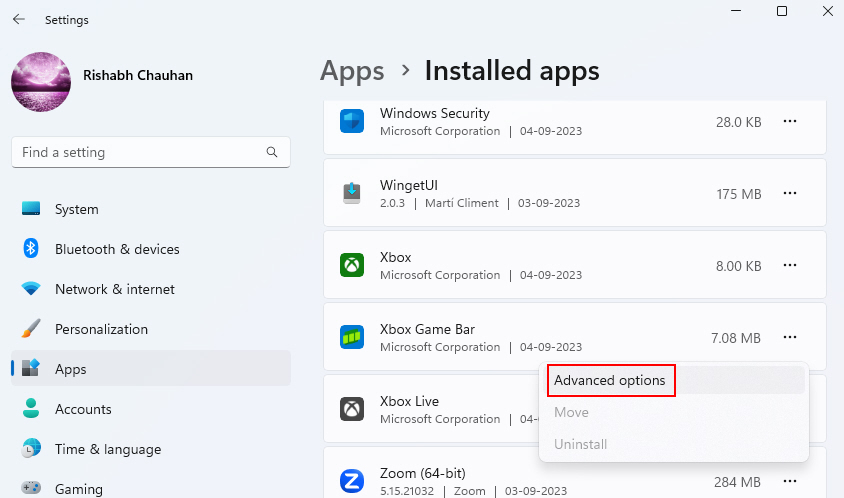Click the 7.08 MB size value
Viewport: 844px width, 498px height.
(736, 338)
